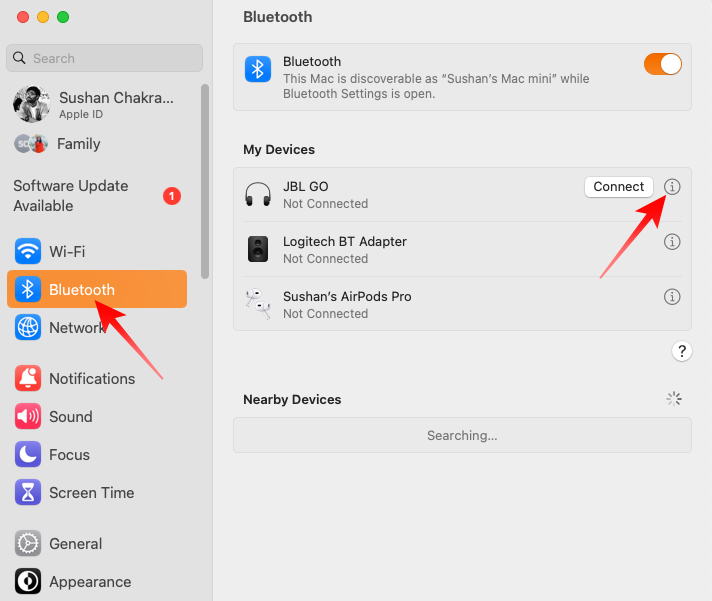Open info for Logitech BT Adapter

[x=672, y=241]
